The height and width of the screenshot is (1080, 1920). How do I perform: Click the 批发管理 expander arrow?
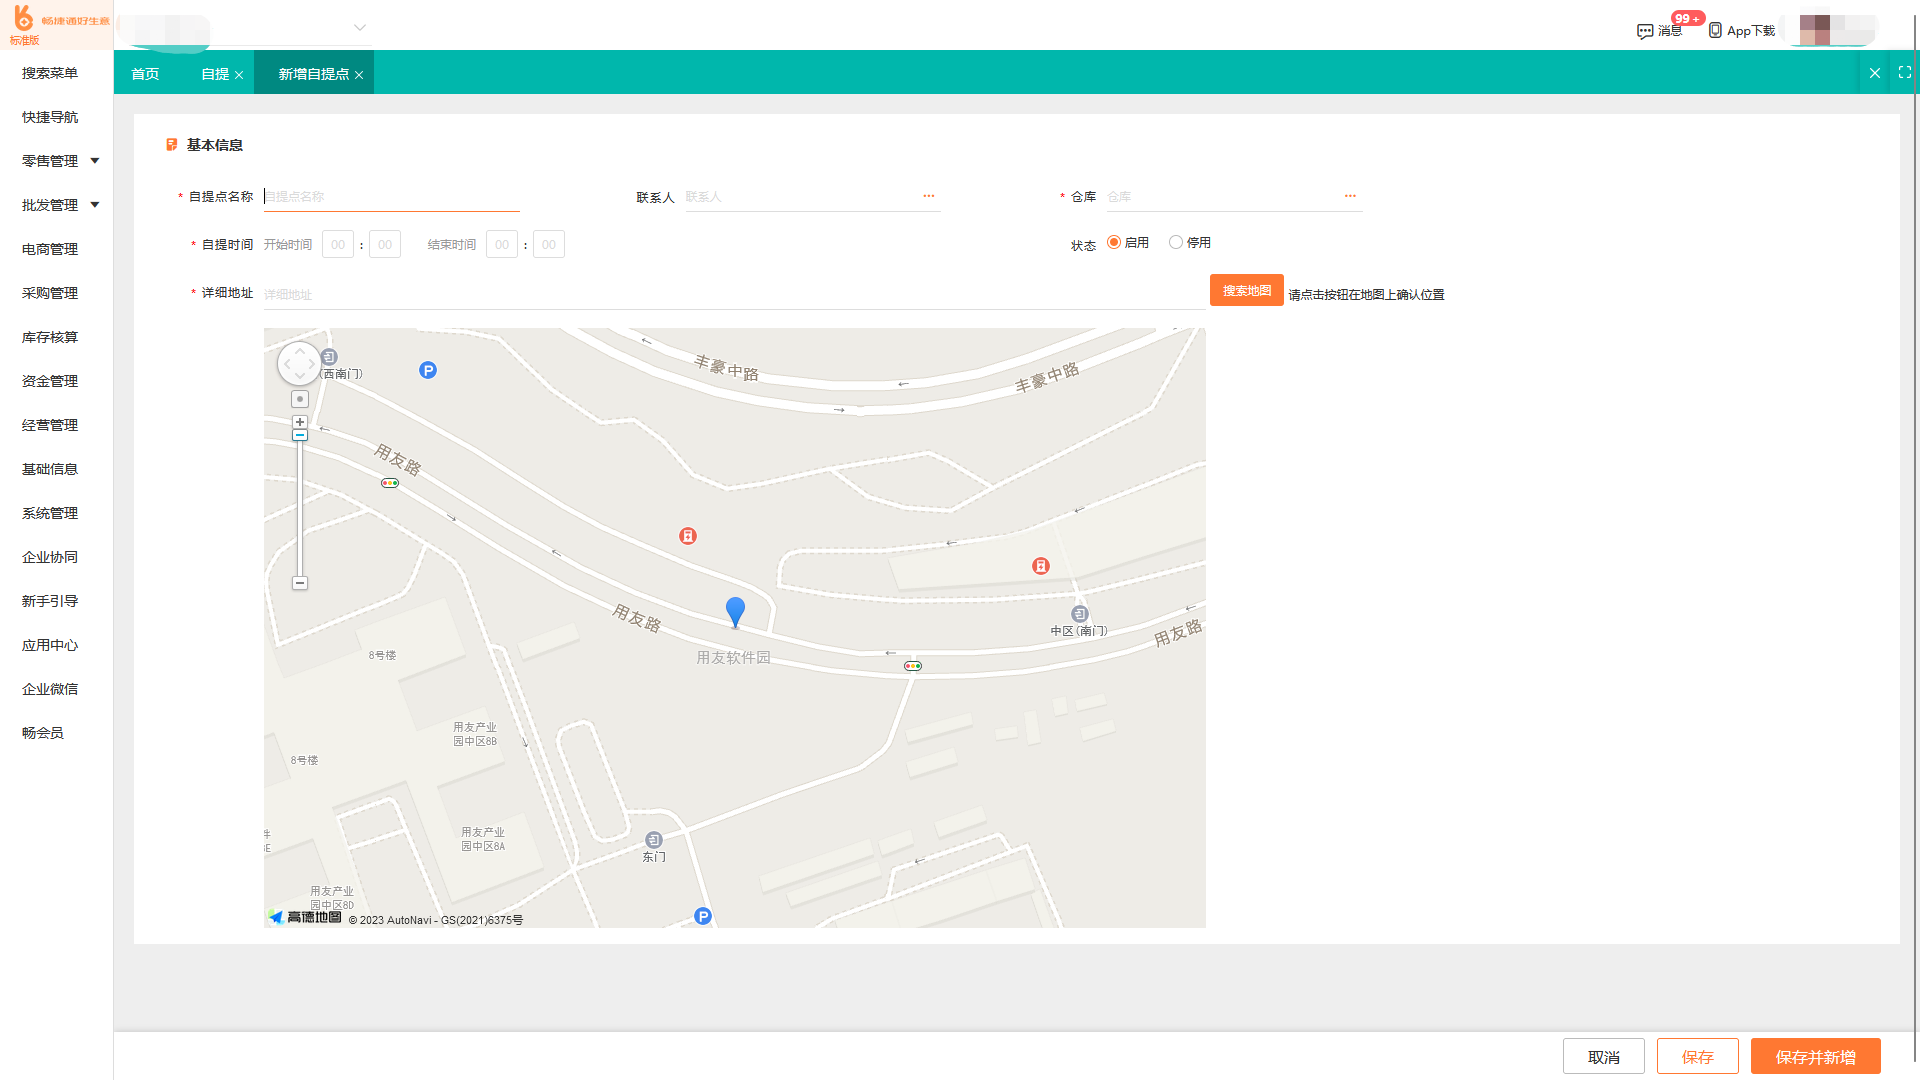point(99,204)
